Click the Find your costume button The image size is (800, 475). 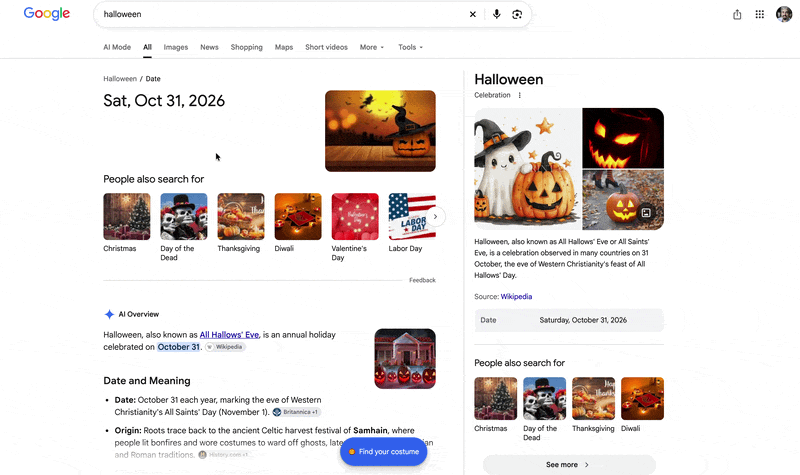tap(384, 452)
